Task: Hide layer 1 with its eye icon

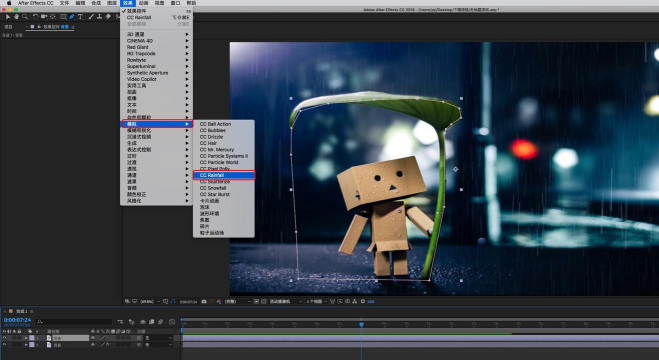Action: [x=4, y=338]
